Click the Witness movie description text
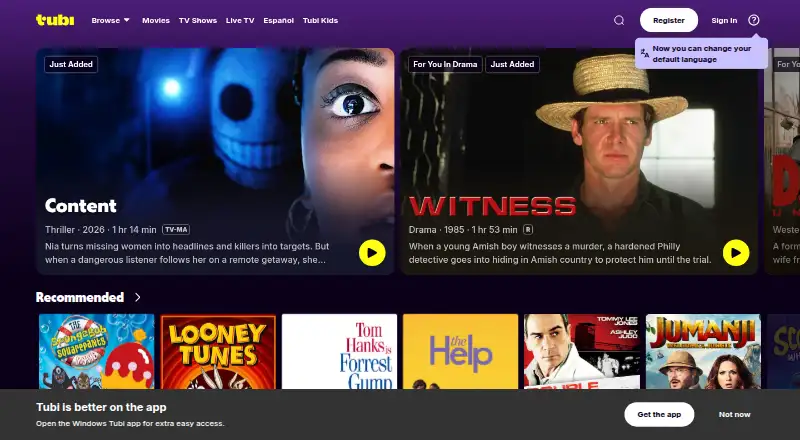 coord(560,253)
